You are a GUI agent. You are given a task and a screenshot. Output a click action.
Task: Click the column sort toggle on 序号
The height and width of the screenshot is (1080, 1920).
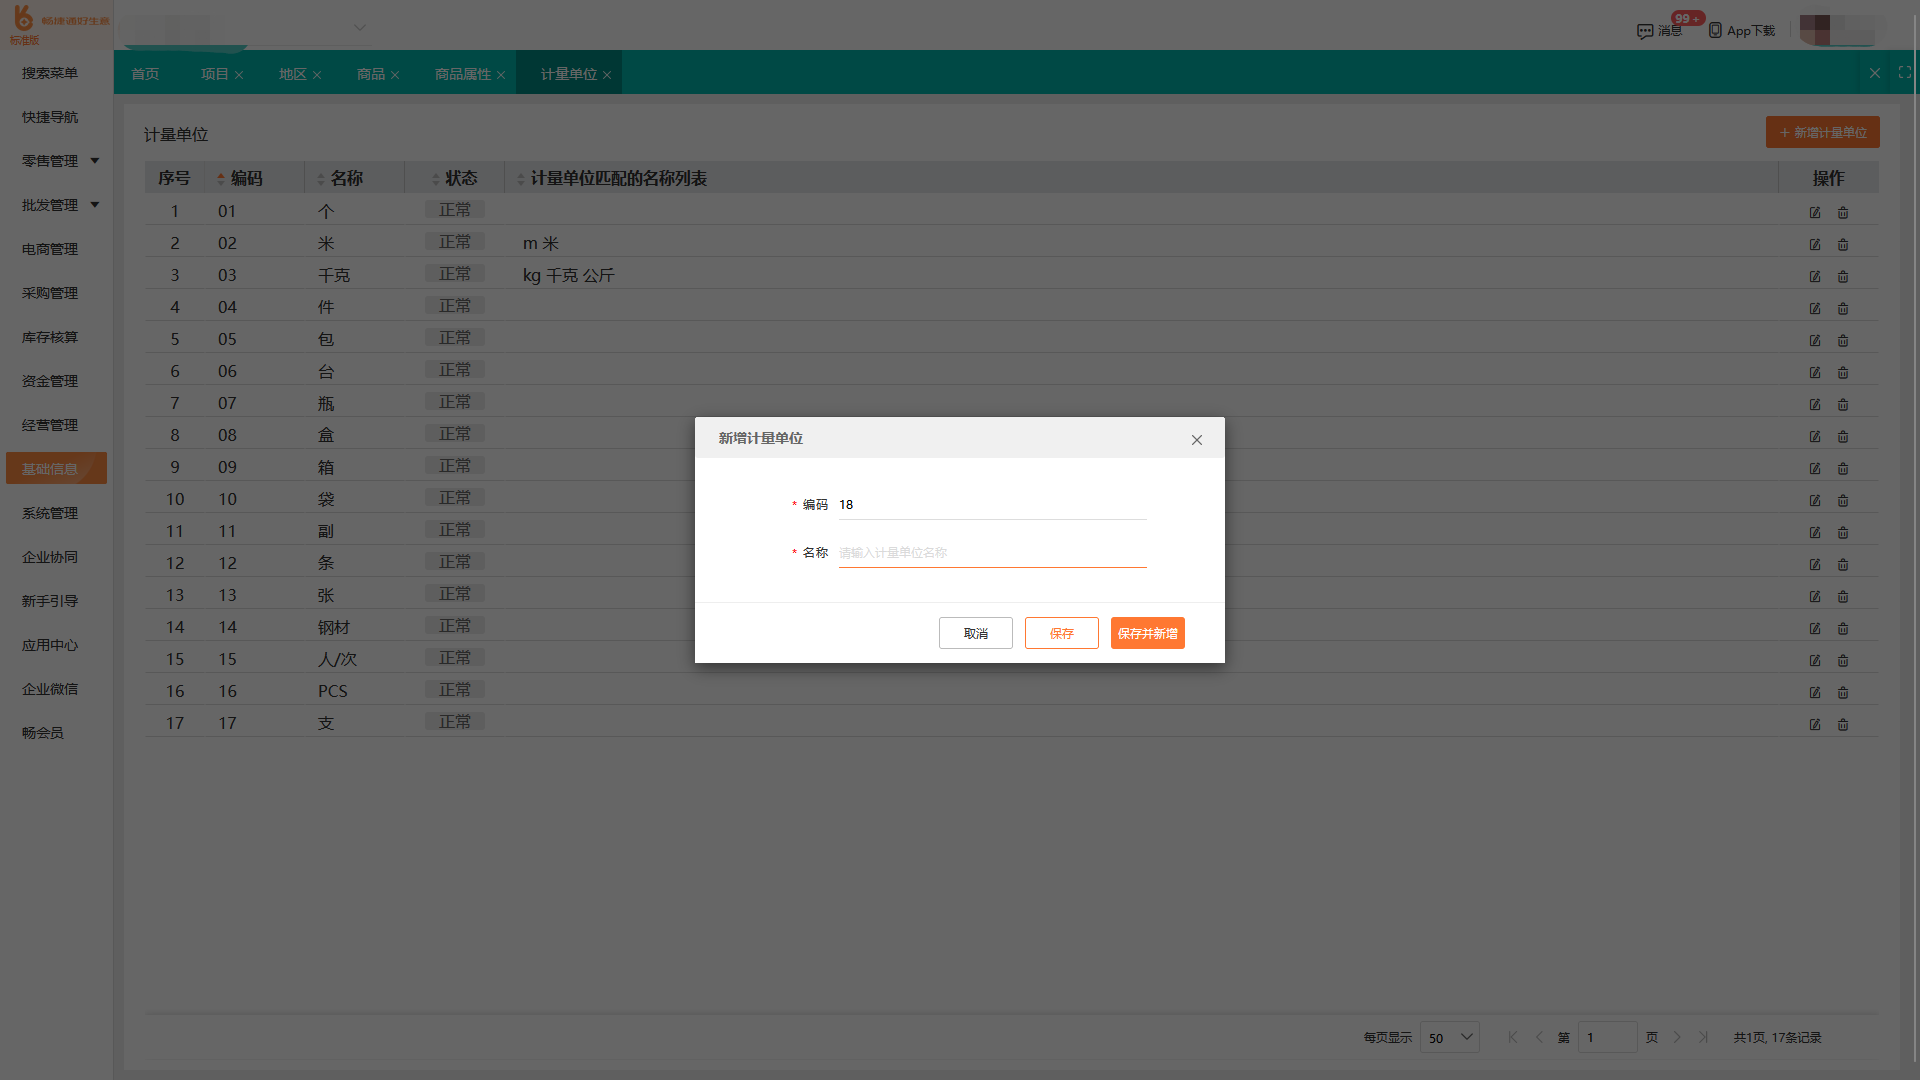220,178
